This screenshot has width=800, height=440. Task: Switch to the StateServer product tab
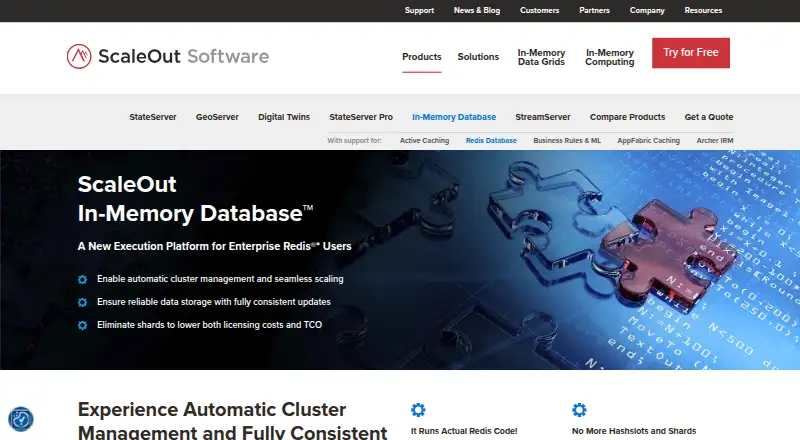[x=153, y=117]
